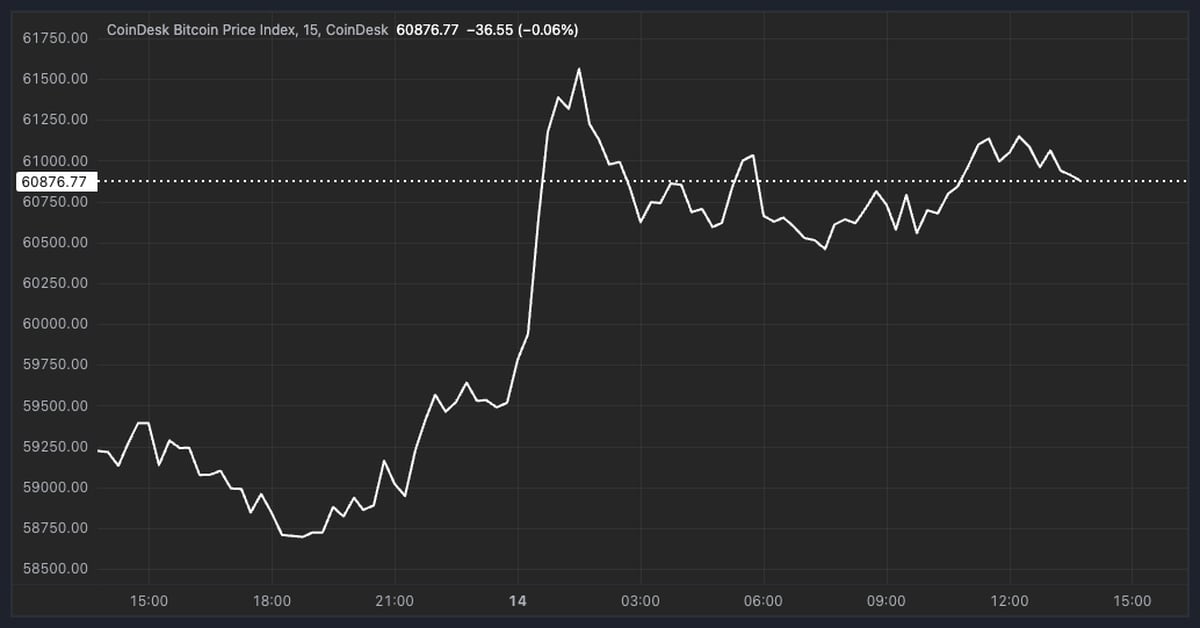Click the 12:00 time axis label

[1008, 601]
